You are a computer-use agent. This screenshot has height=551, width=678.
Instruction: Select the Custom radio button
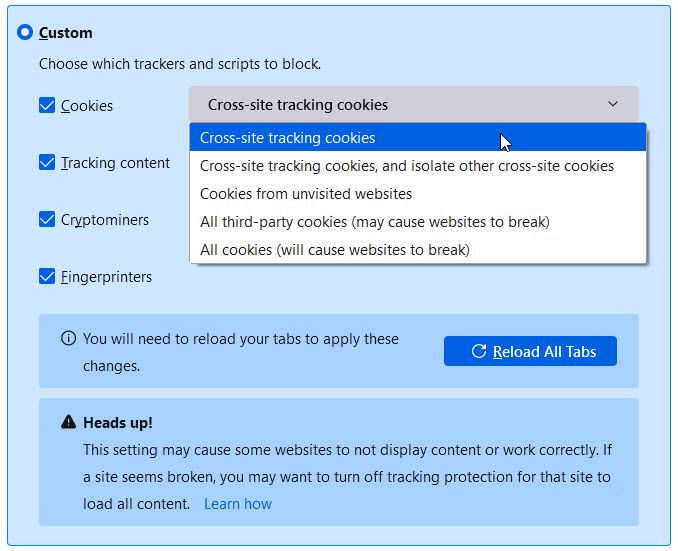[25, 33]
